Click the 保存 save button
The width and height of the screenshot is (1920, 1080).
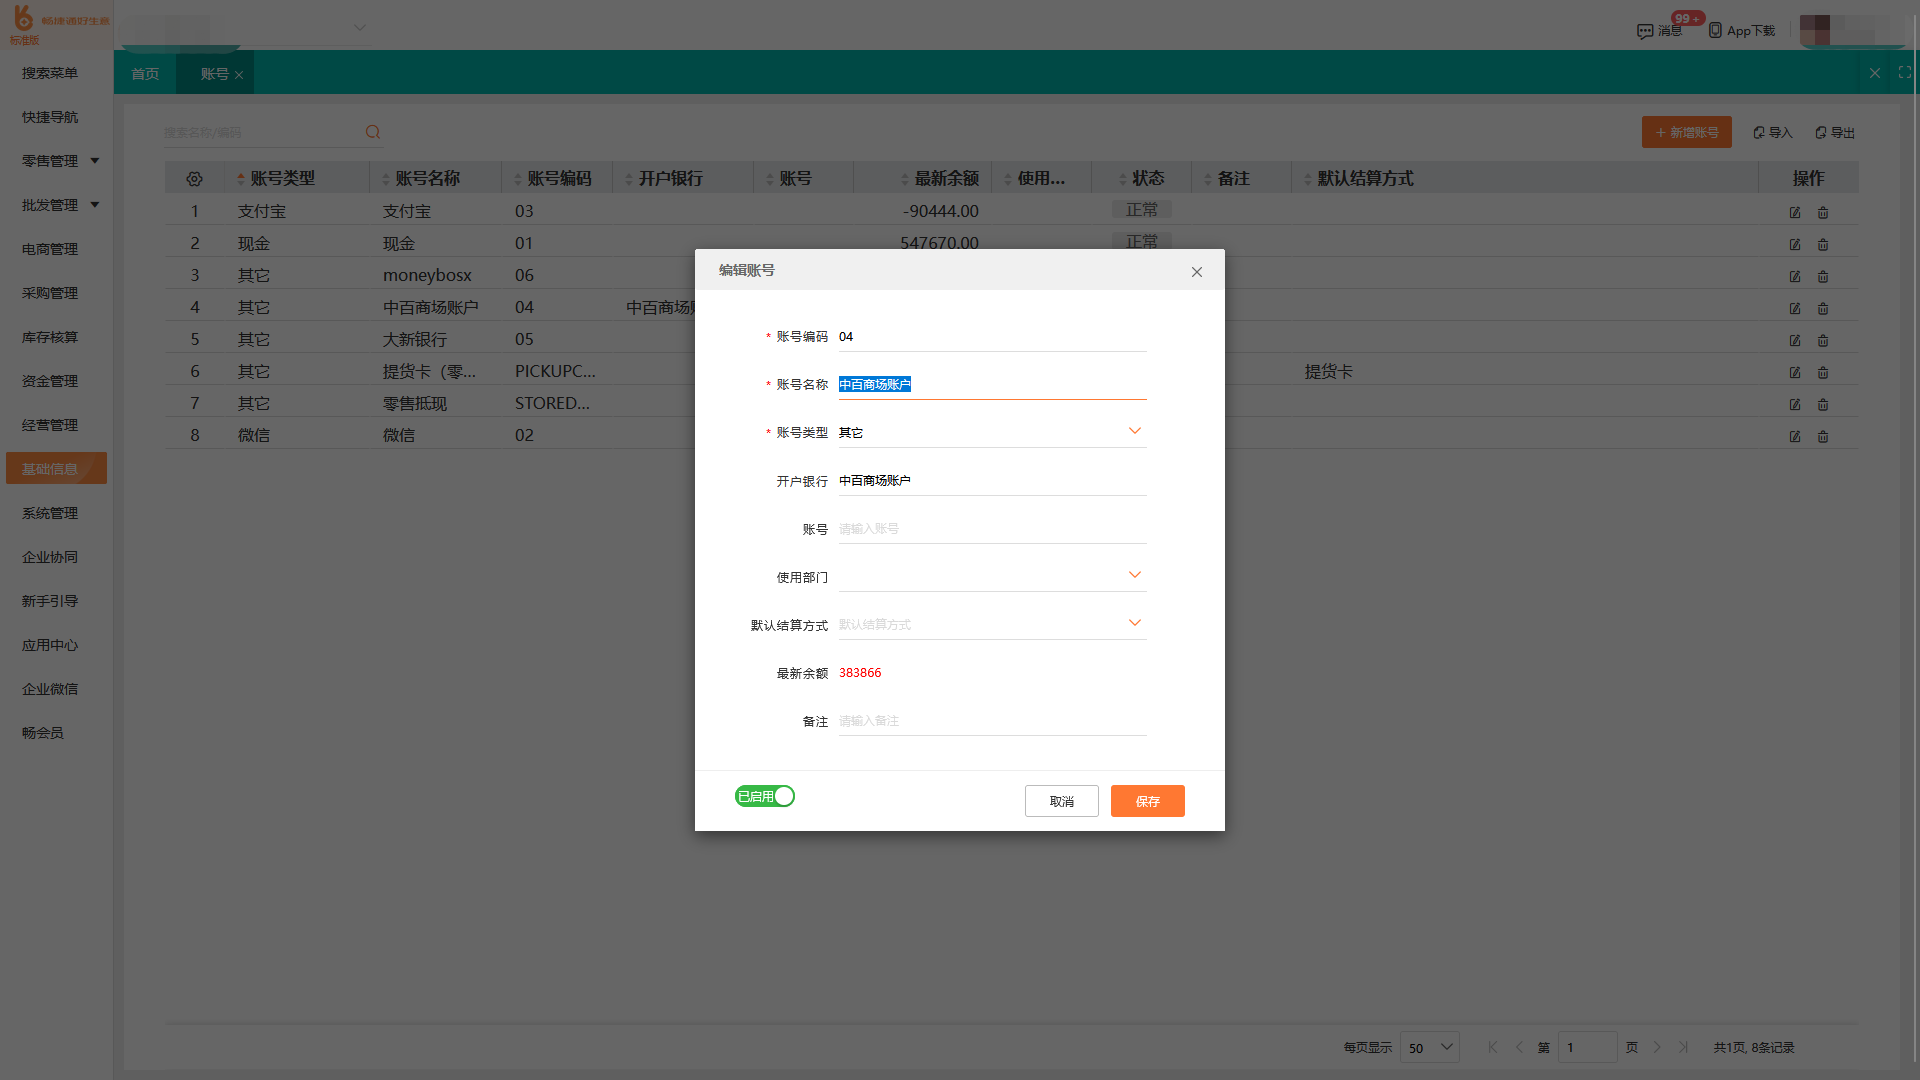[x=1147, y=800]
